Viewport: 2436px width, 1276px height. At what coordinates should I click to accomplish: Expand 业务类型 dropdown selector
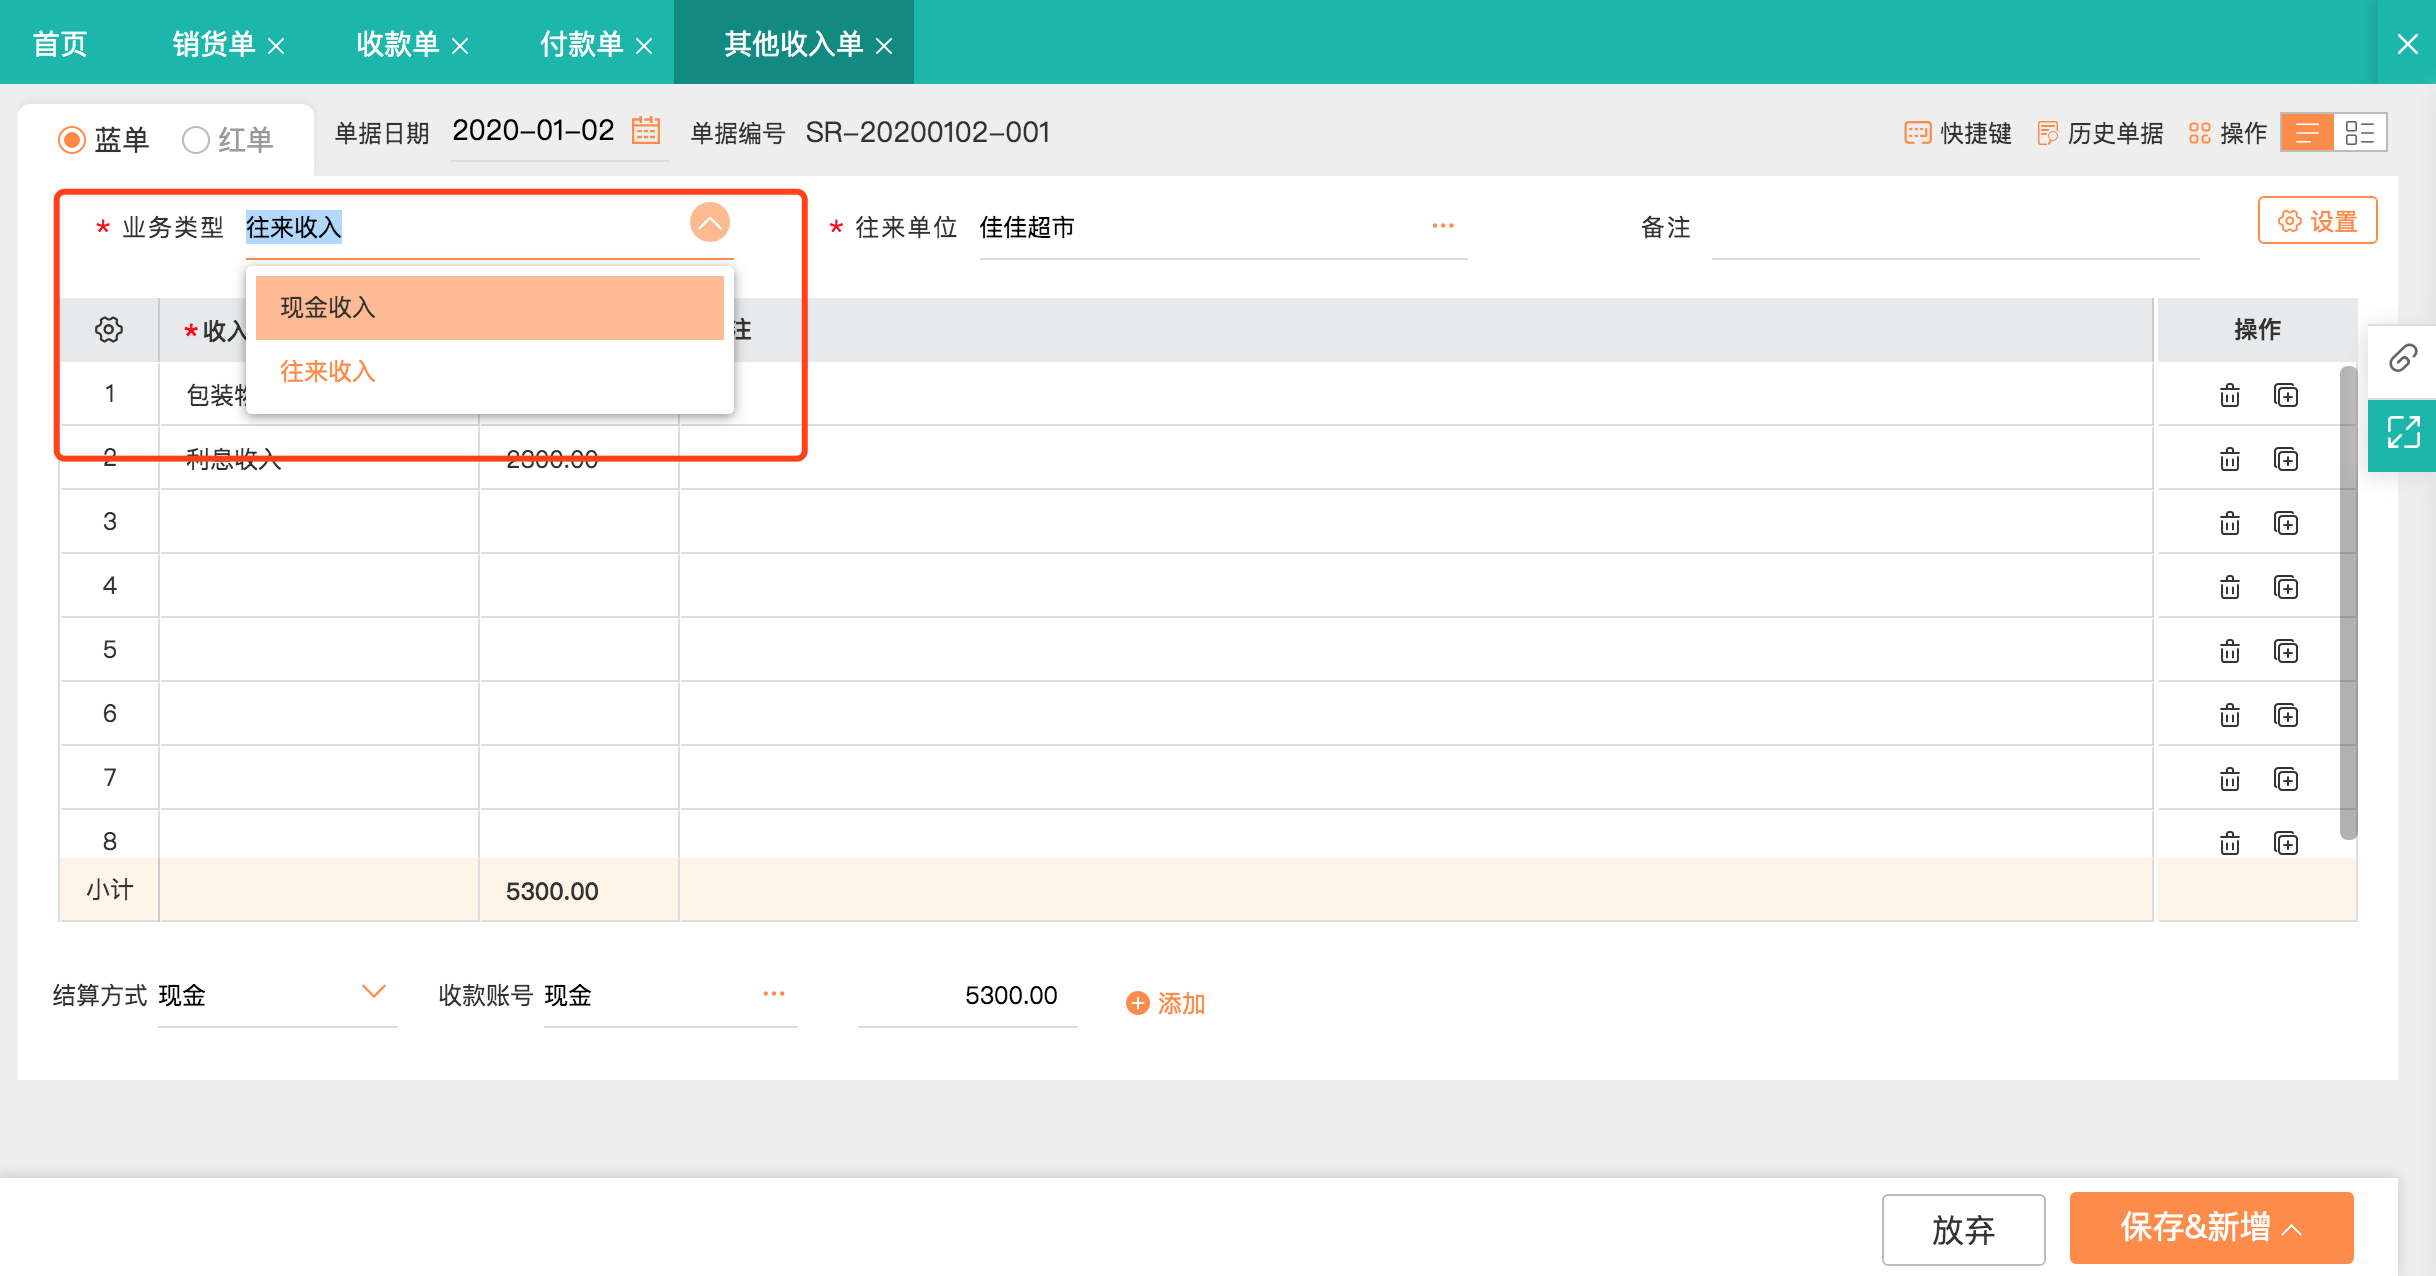point(709,226)
